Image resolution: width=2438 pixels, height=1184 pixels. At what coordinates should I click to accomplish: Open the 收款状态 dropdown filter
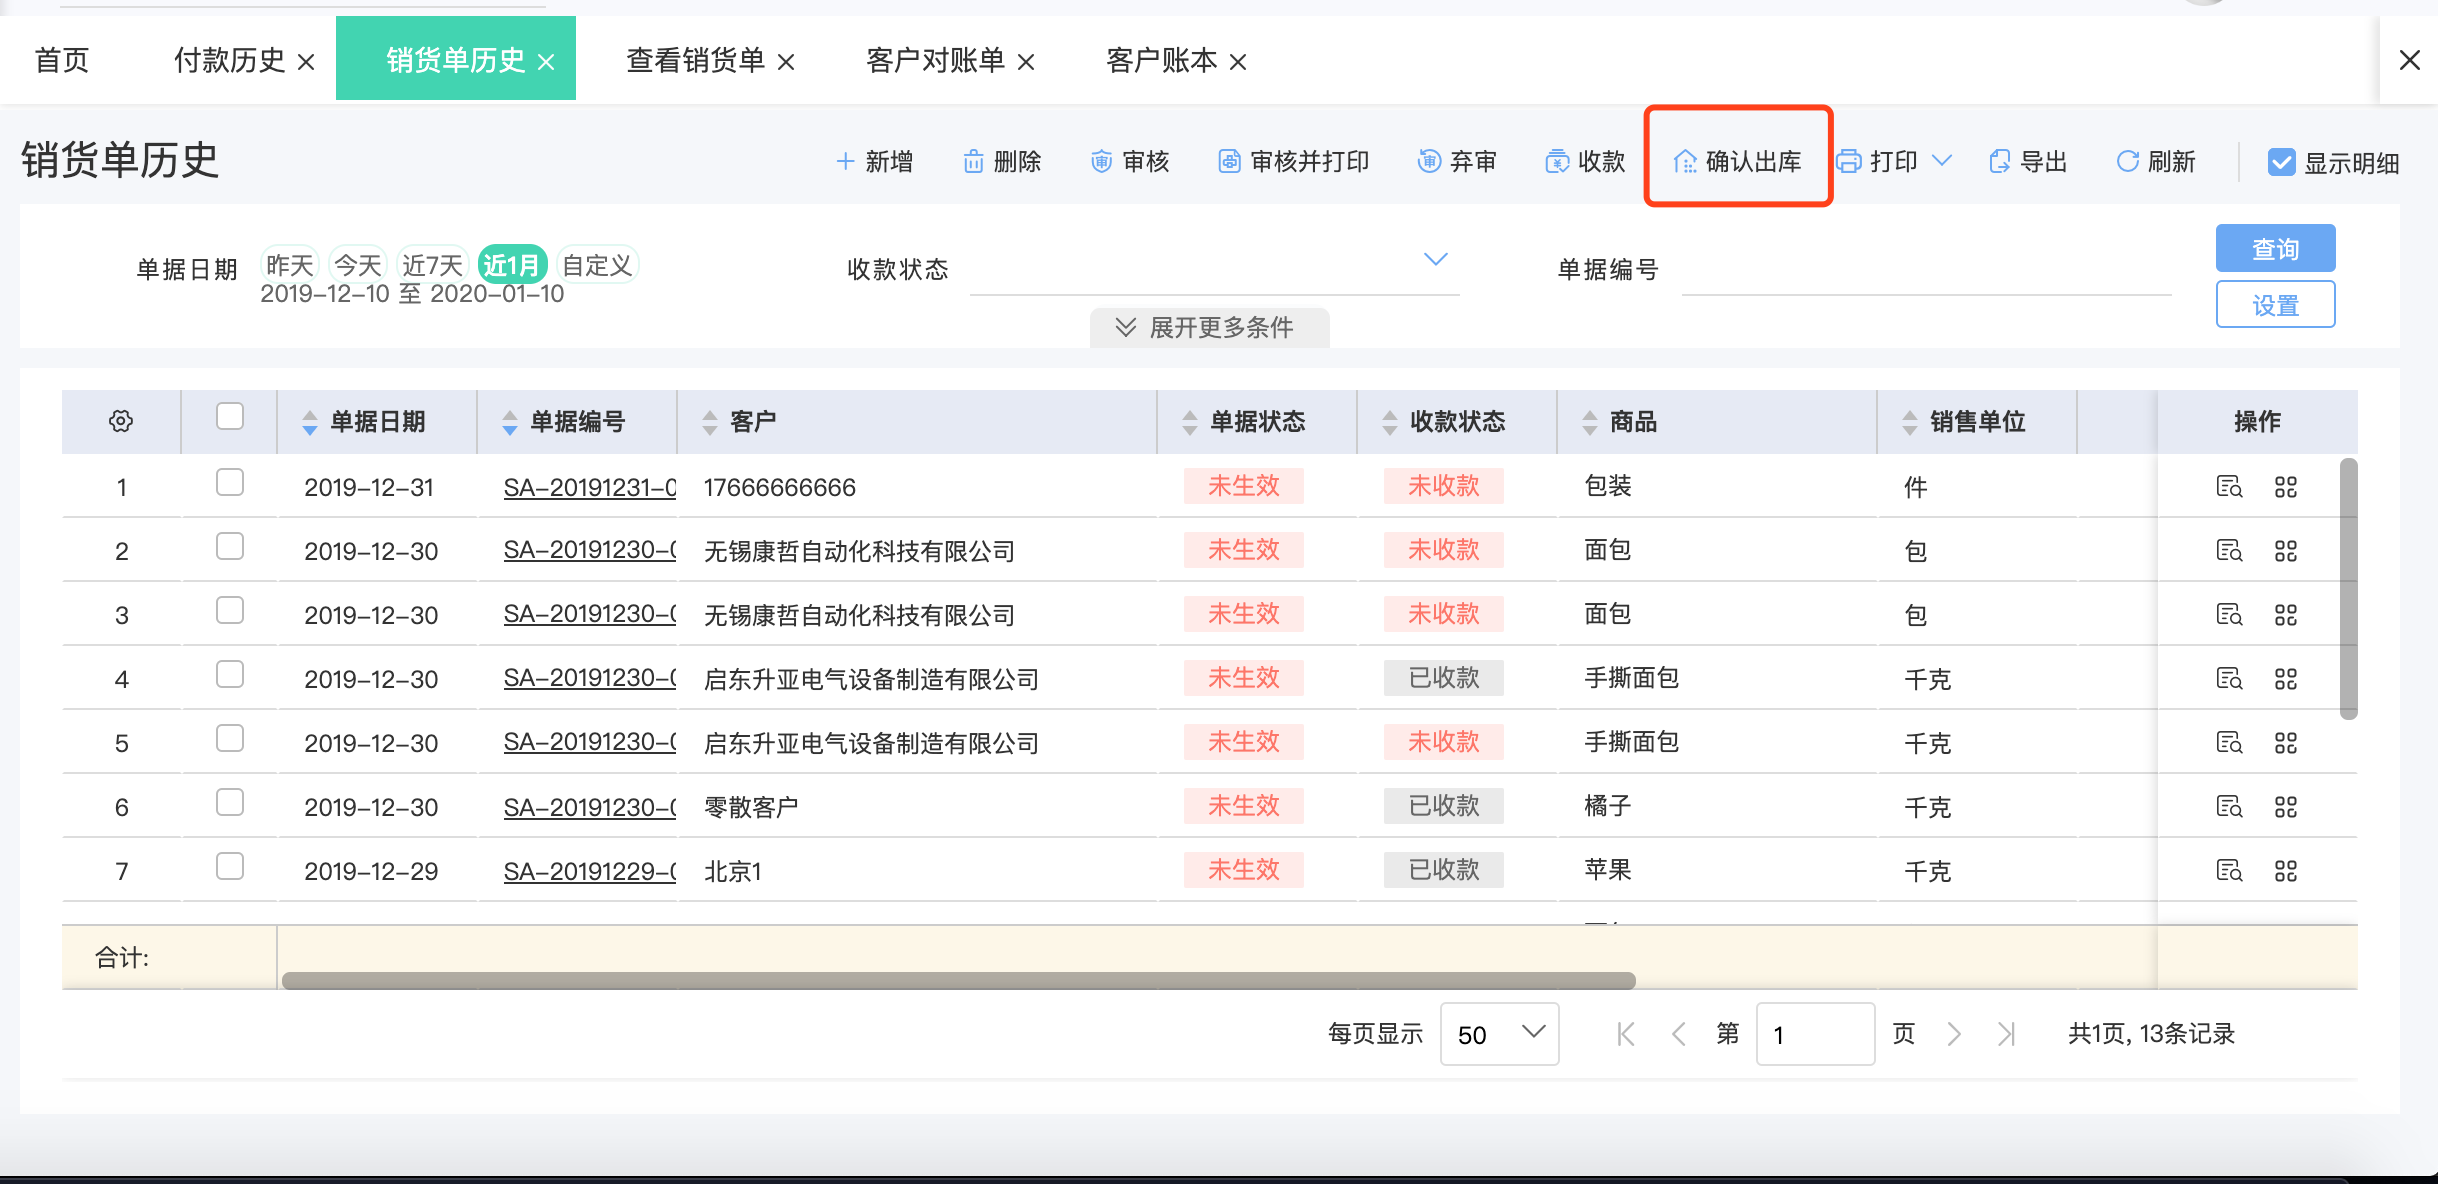click(1432, 260)
